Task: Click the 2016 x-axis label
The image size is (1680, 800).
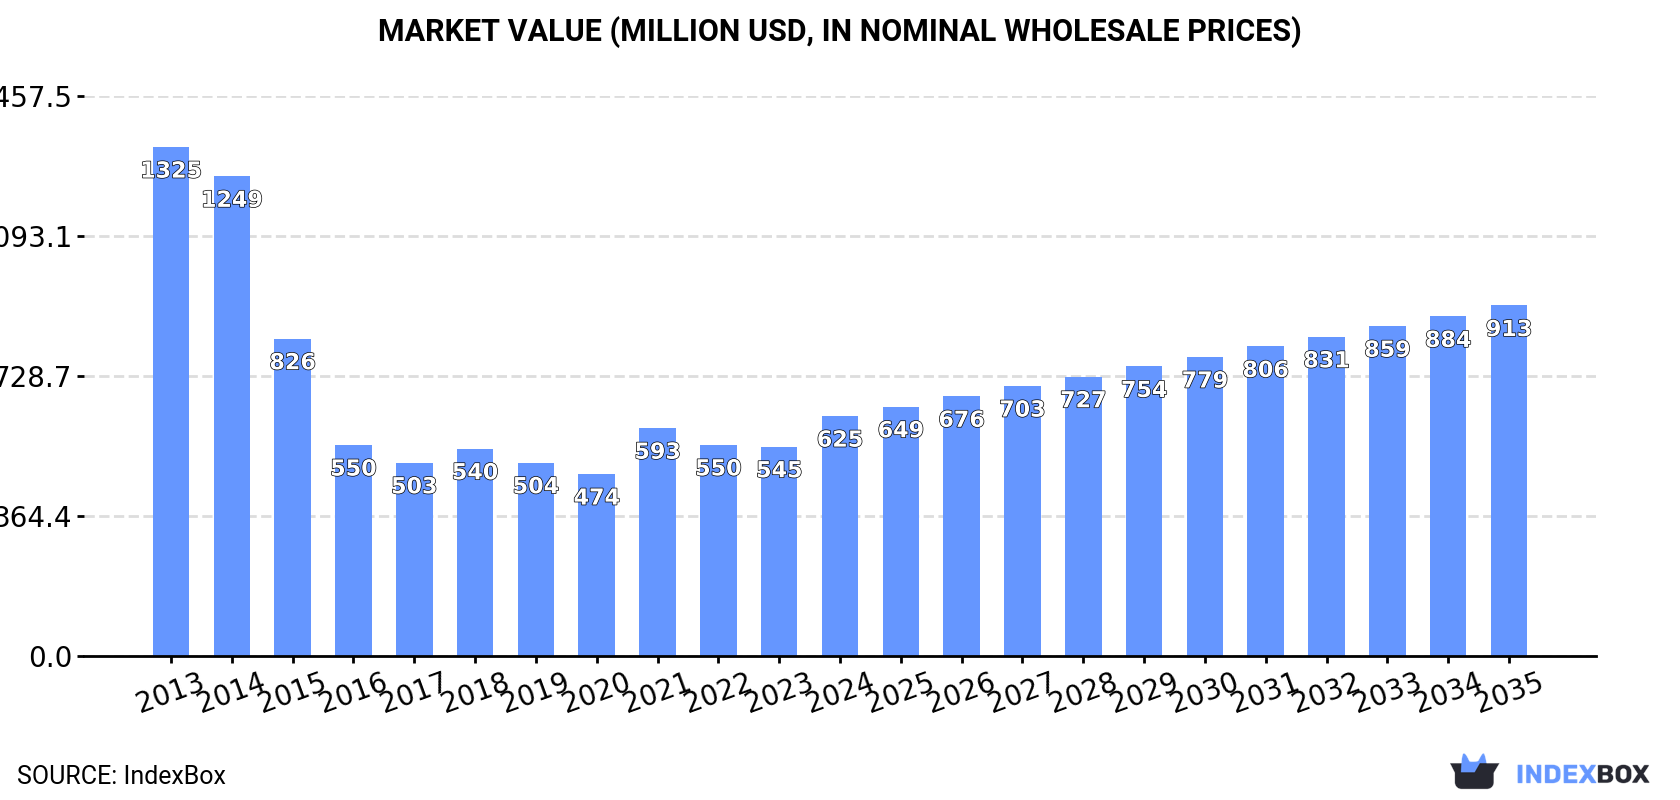Action: point(354,693)
